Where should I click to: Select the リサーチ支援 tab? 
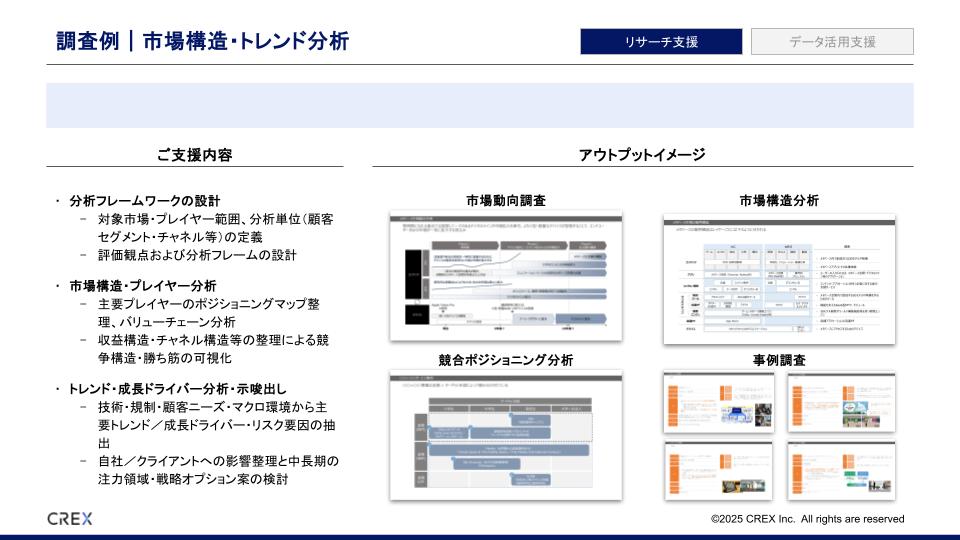[x=661, y=42]
